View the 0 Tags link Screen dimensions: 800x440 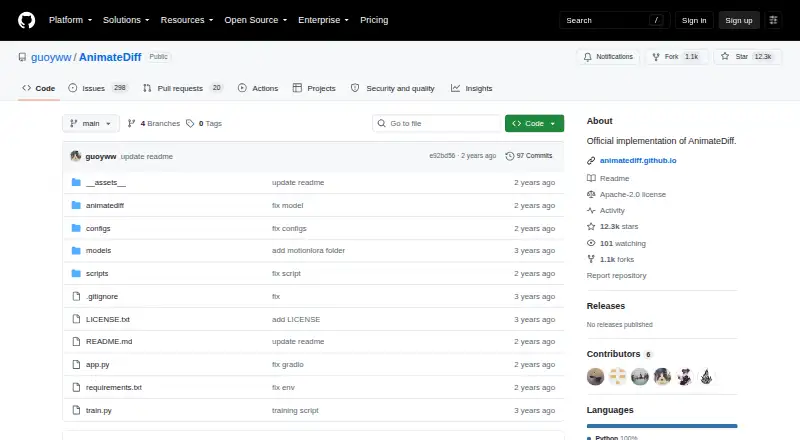point(204,124)
